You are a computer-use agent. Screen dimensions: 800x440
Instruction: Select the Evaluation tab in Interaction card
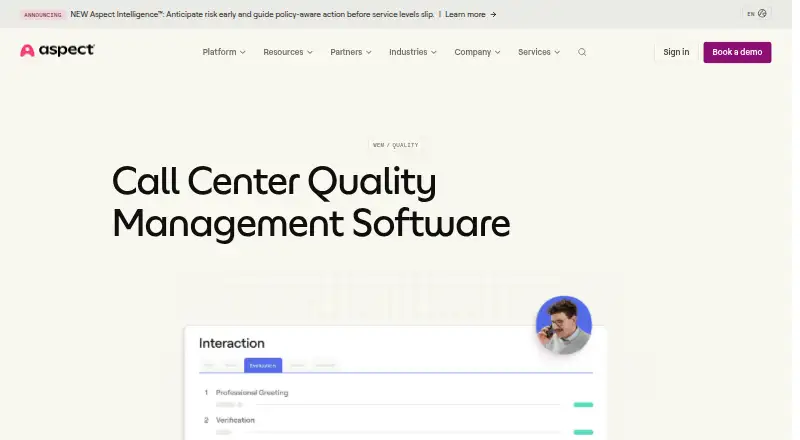click(263, 365)
